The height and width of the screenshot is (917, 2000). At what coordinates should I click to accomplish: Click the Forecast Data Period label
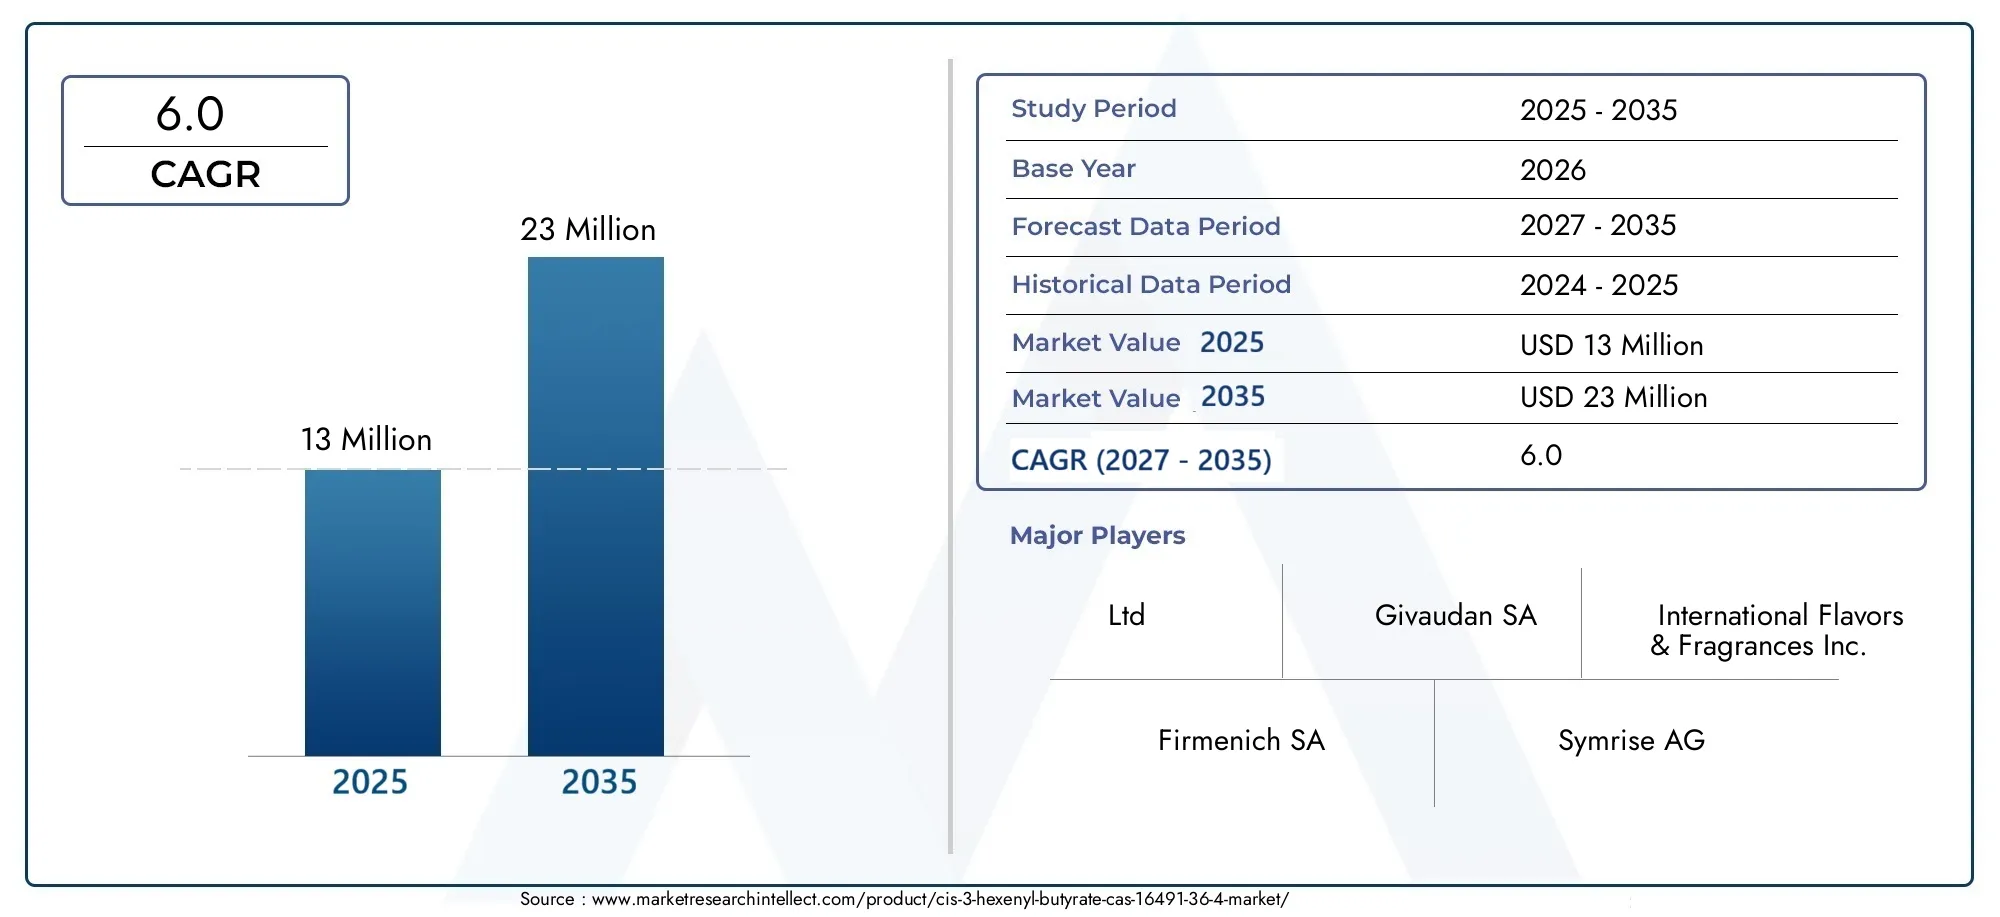pyautogui.click(x=1146, y=227)
